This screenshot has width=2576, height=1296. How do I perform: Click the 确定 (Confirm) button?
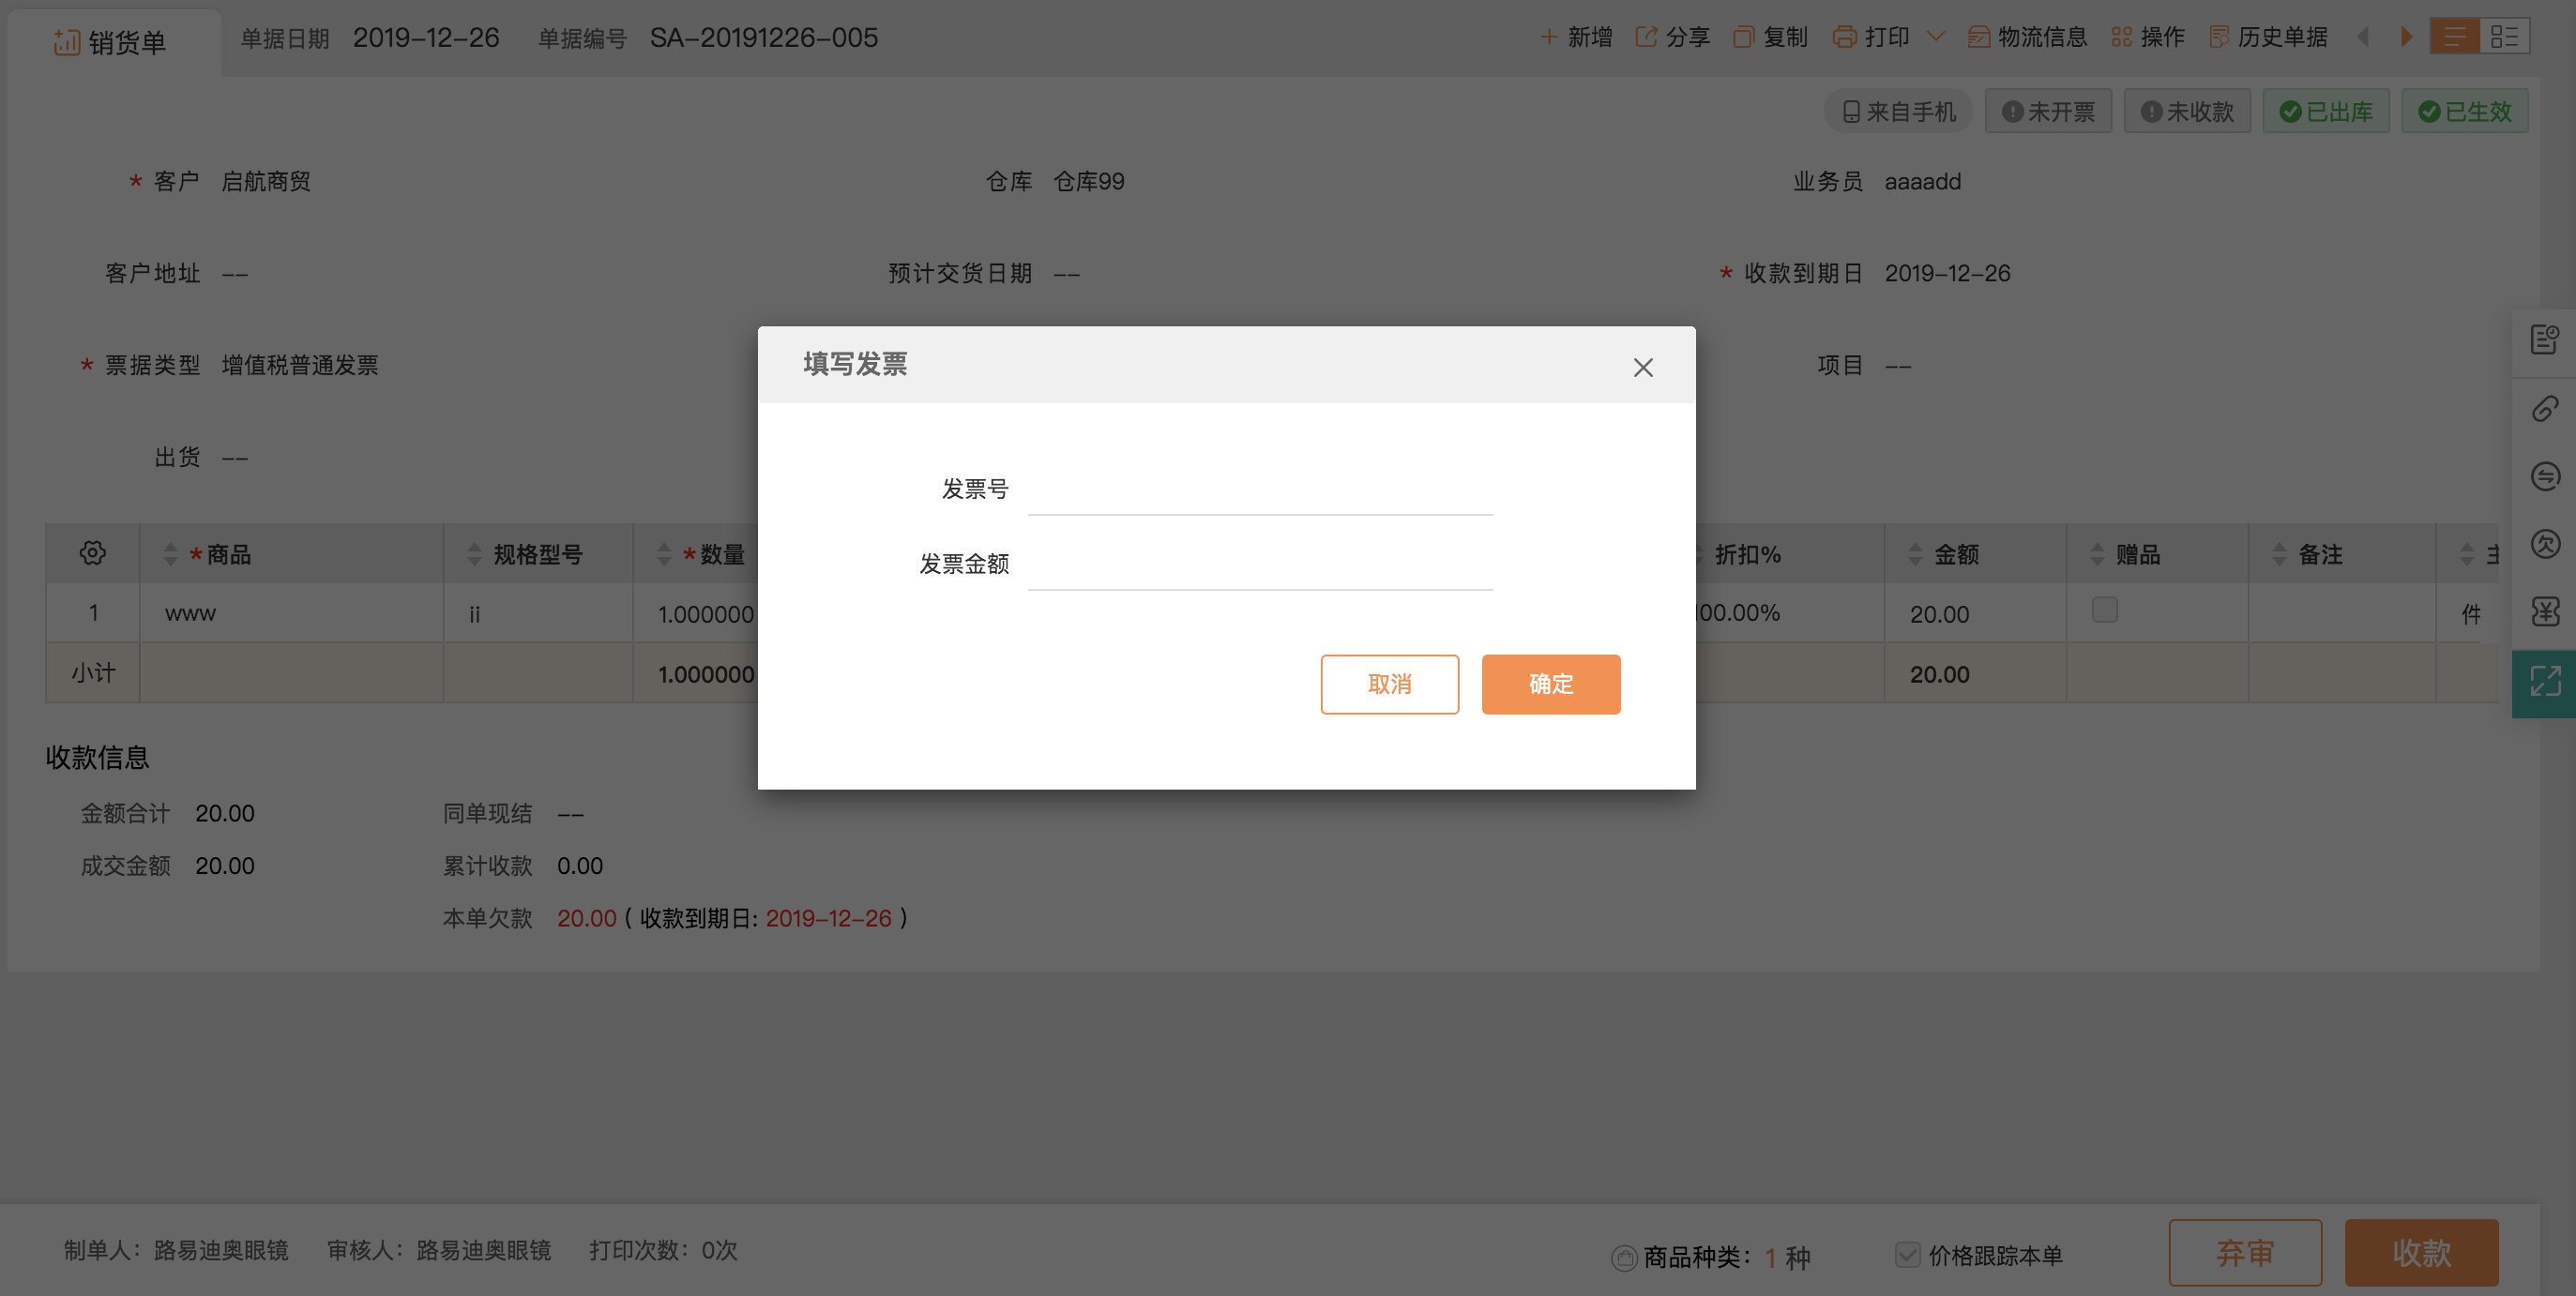1549,683
